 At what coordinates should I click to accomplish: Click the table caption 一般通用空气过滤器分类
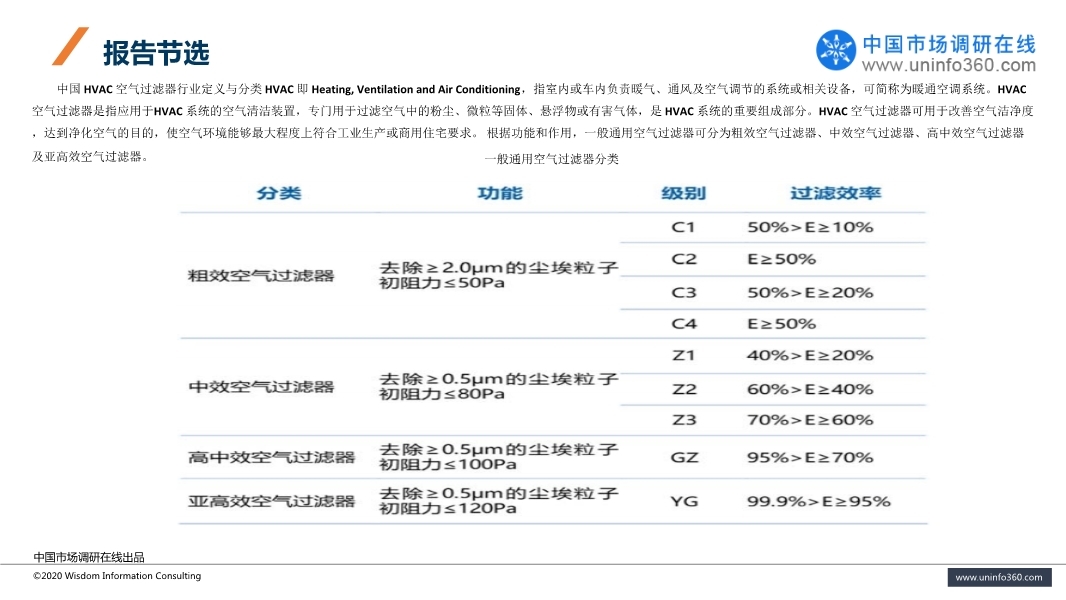[x=551, y=159]
